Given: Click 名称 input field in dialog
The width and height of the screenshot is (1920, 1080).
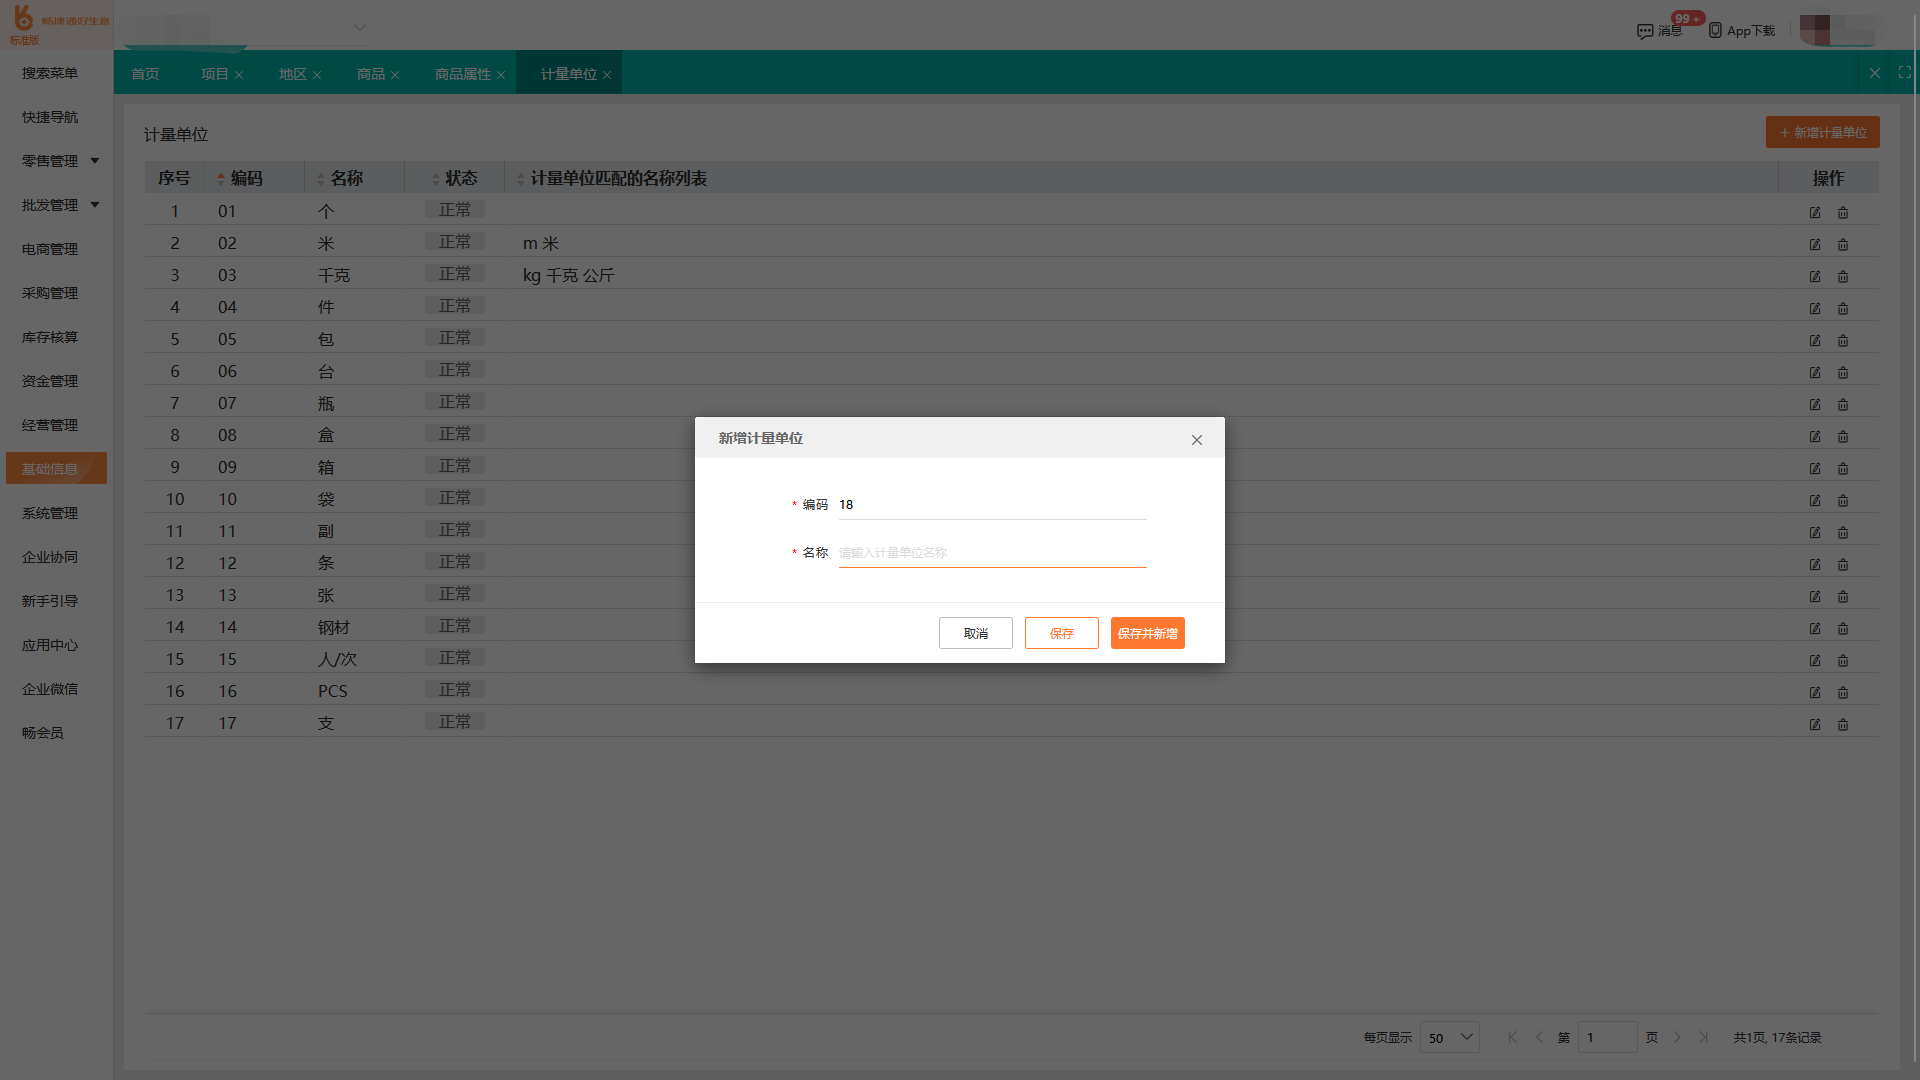Looking at the screenshot, I should tap(992, 553).
